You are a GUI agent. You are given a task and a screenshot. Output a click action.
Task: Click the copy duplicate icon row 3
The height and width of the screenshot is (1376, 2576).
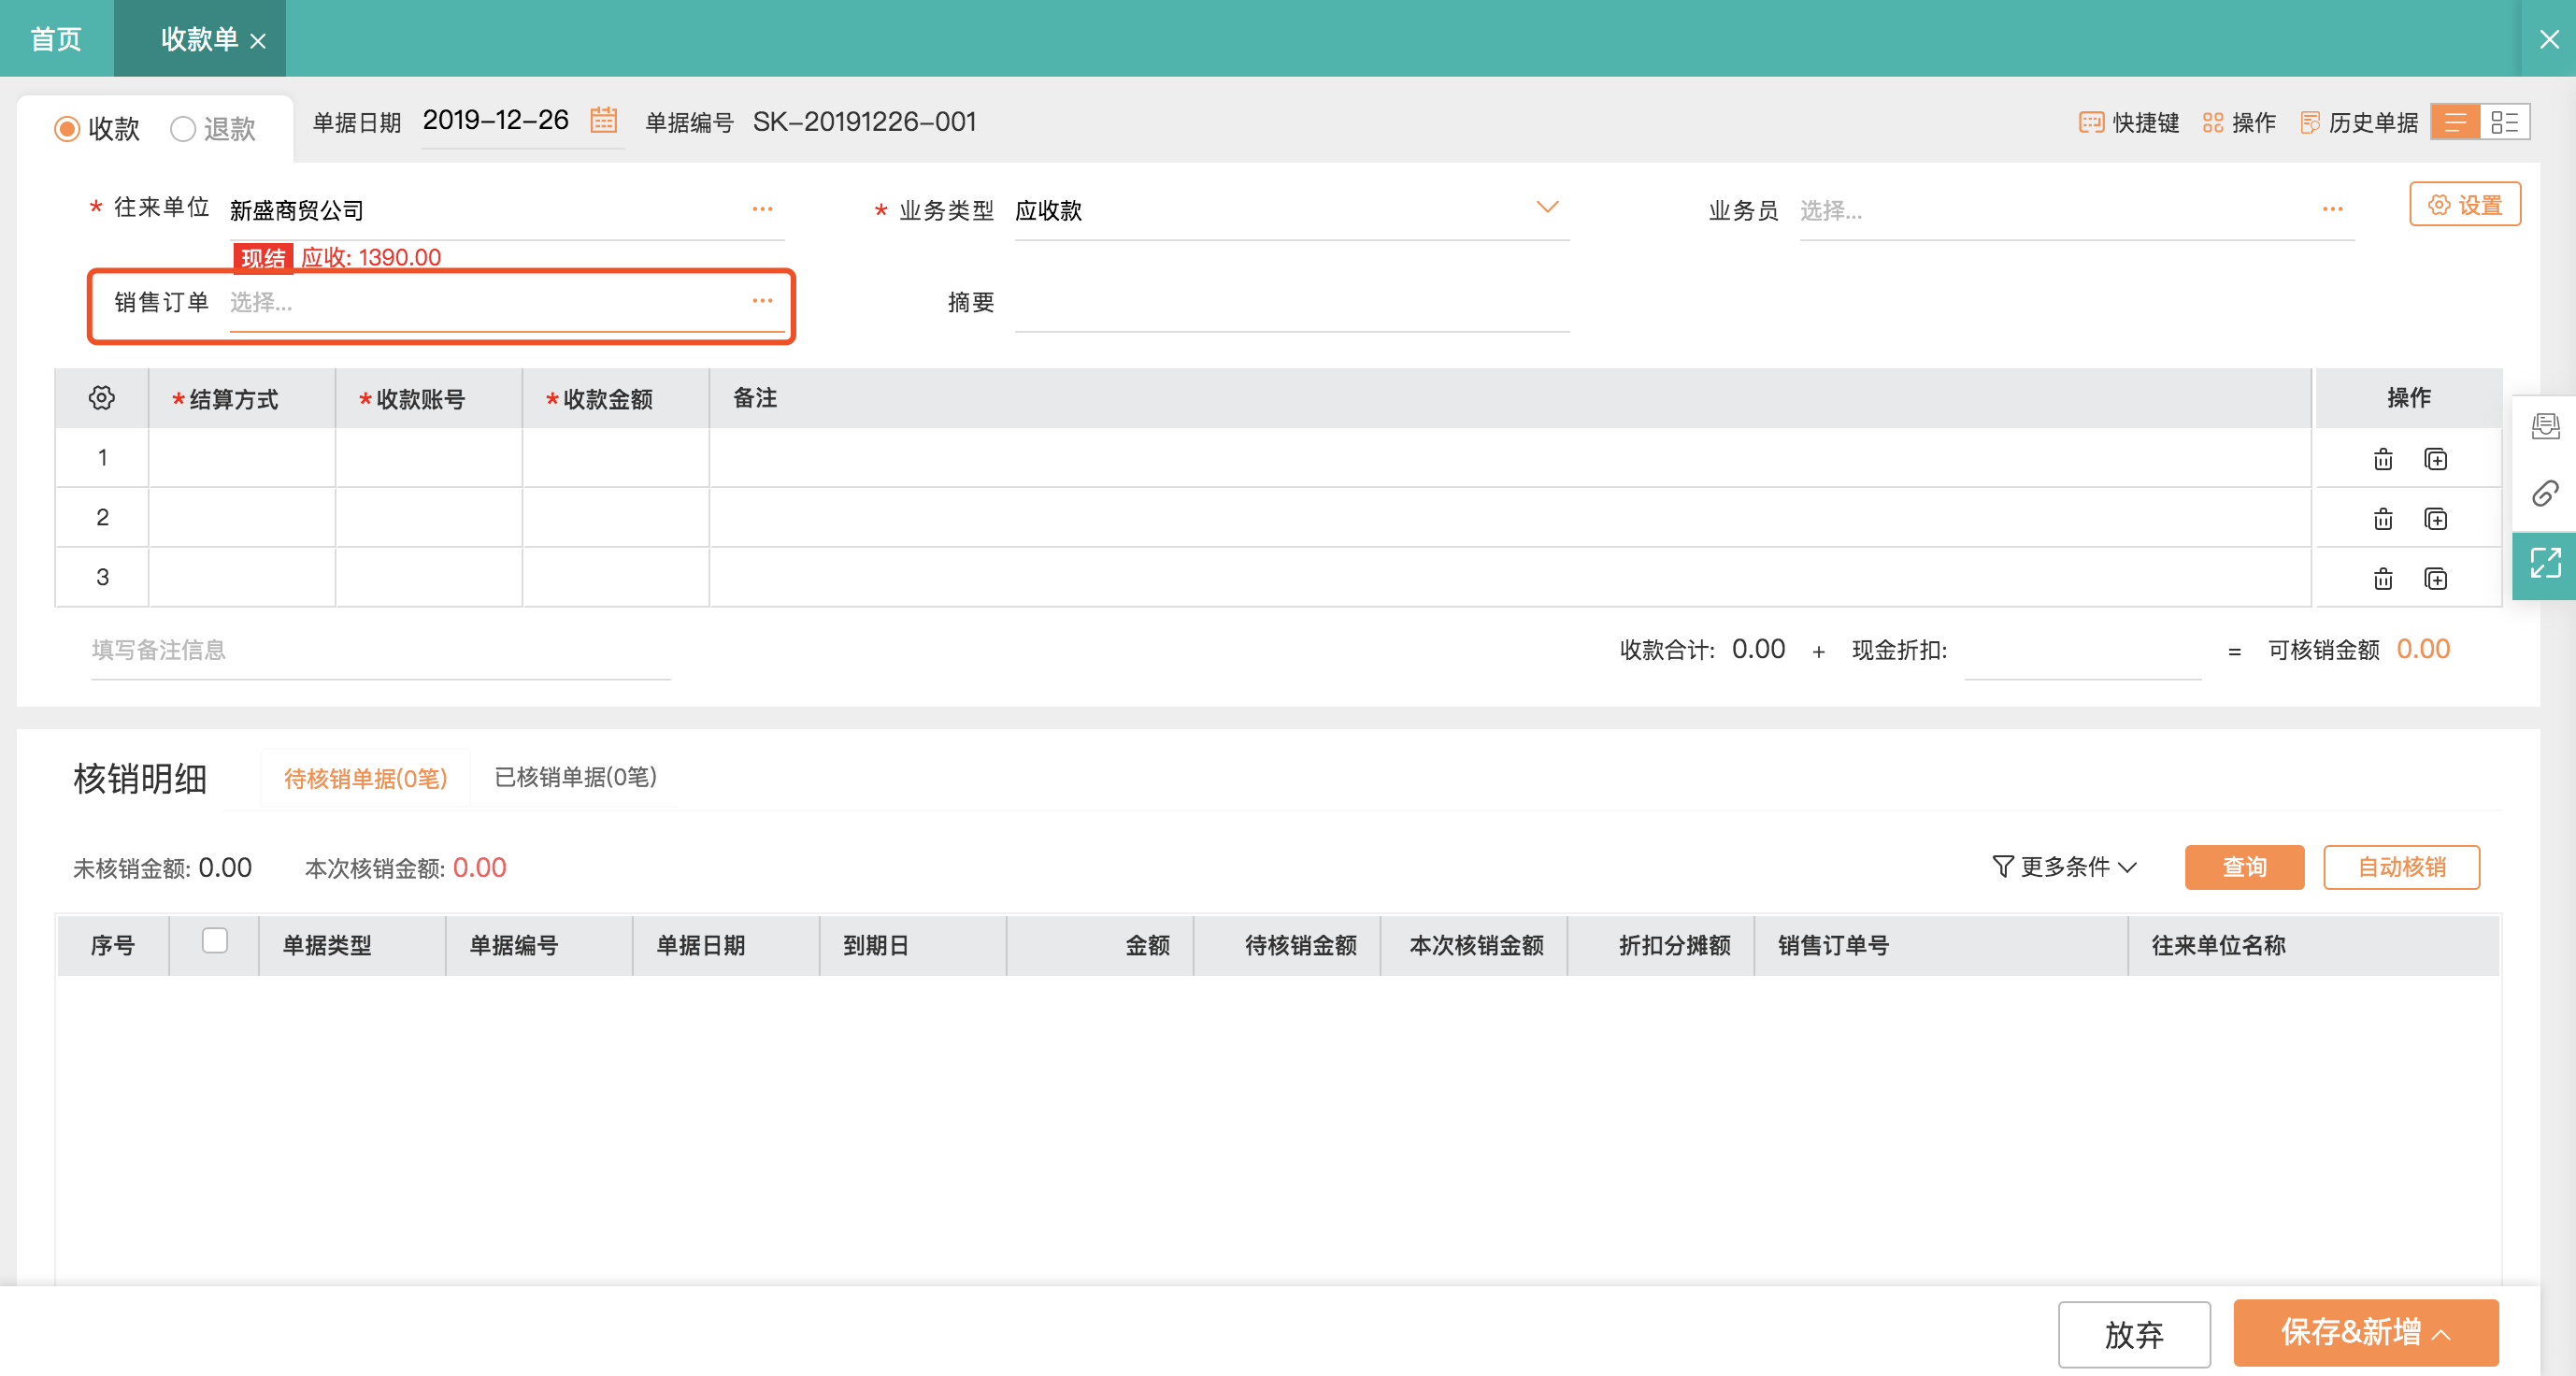pos(2437,574)
